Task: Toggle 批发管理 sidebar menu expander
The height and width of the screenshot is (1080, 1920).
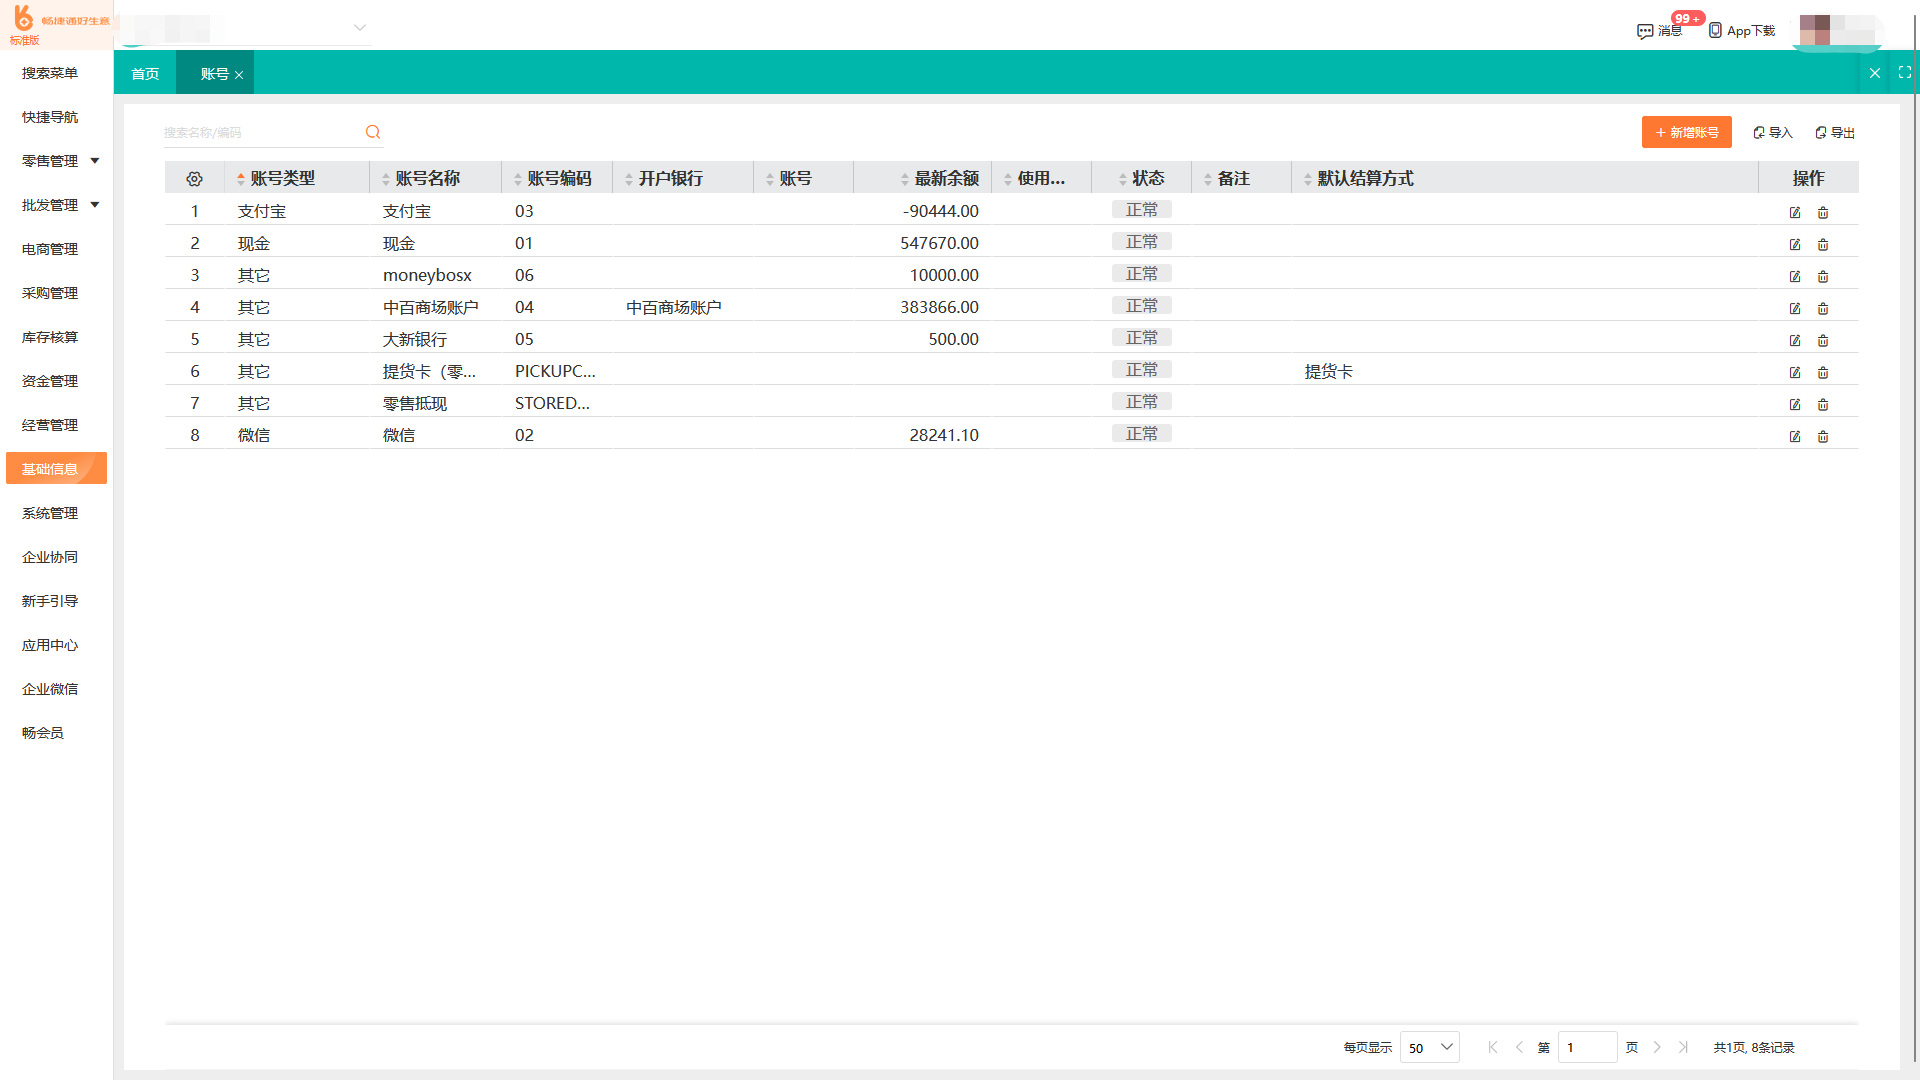Action: click(99, 204)
